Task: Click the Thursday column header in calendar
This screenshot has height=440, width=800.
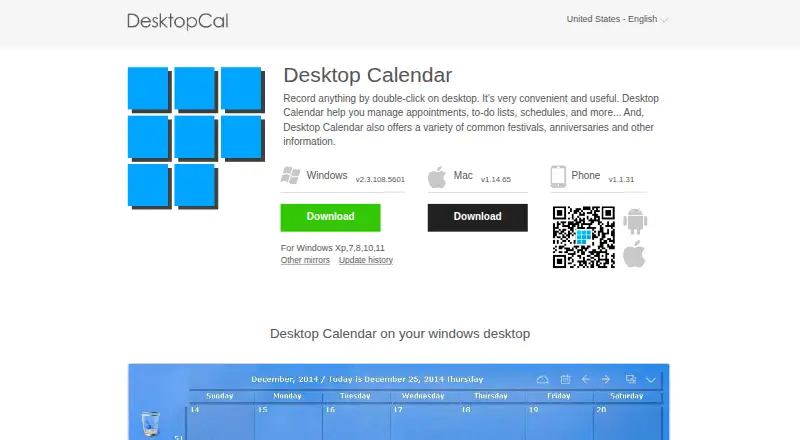Action: pyautogui.click(x=491, y=396)
